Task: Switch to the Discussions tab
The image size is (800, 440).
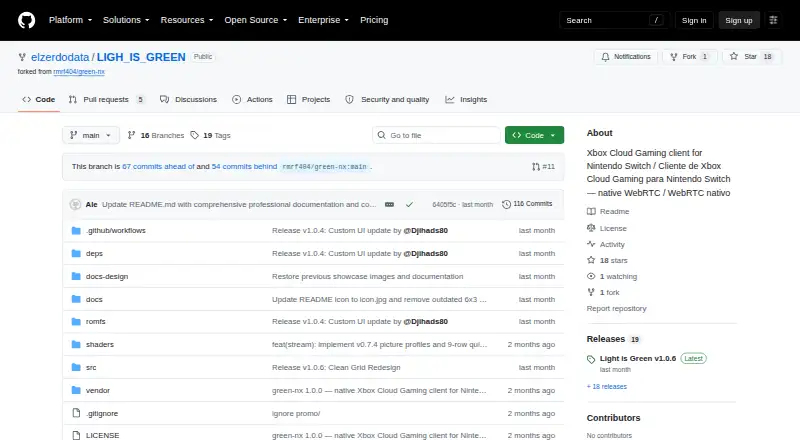Action: pos(188,100)
